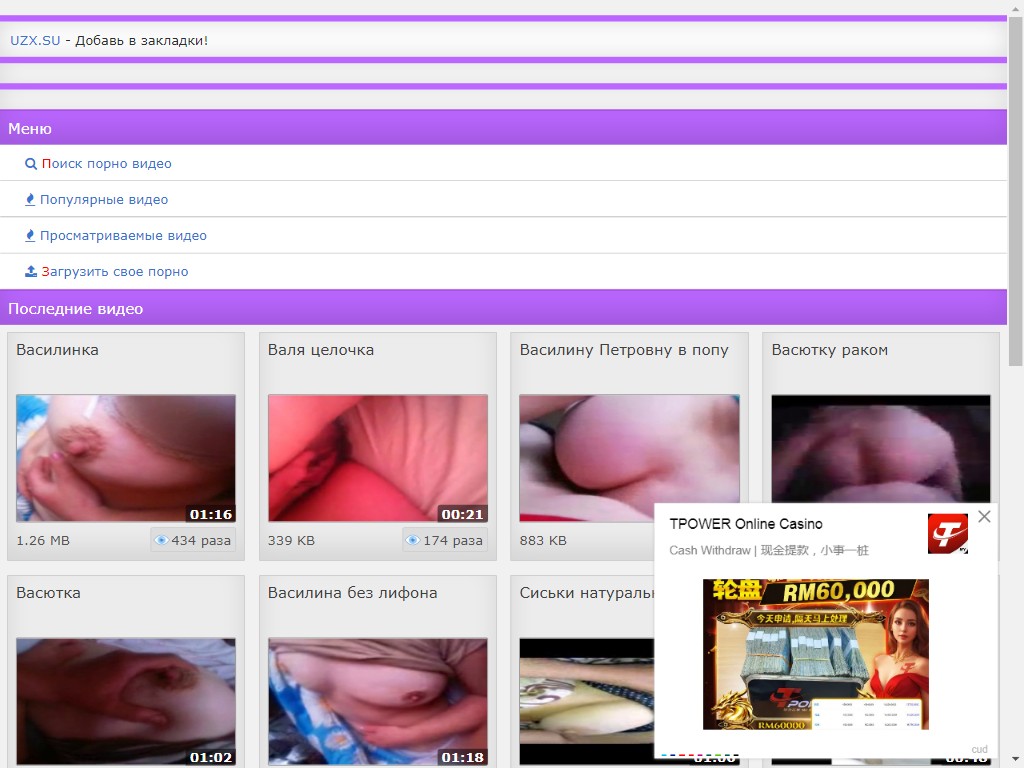This screenshot has height=768, width=1024.
Task: Open the Василинка video title
Action: (57, 350)
